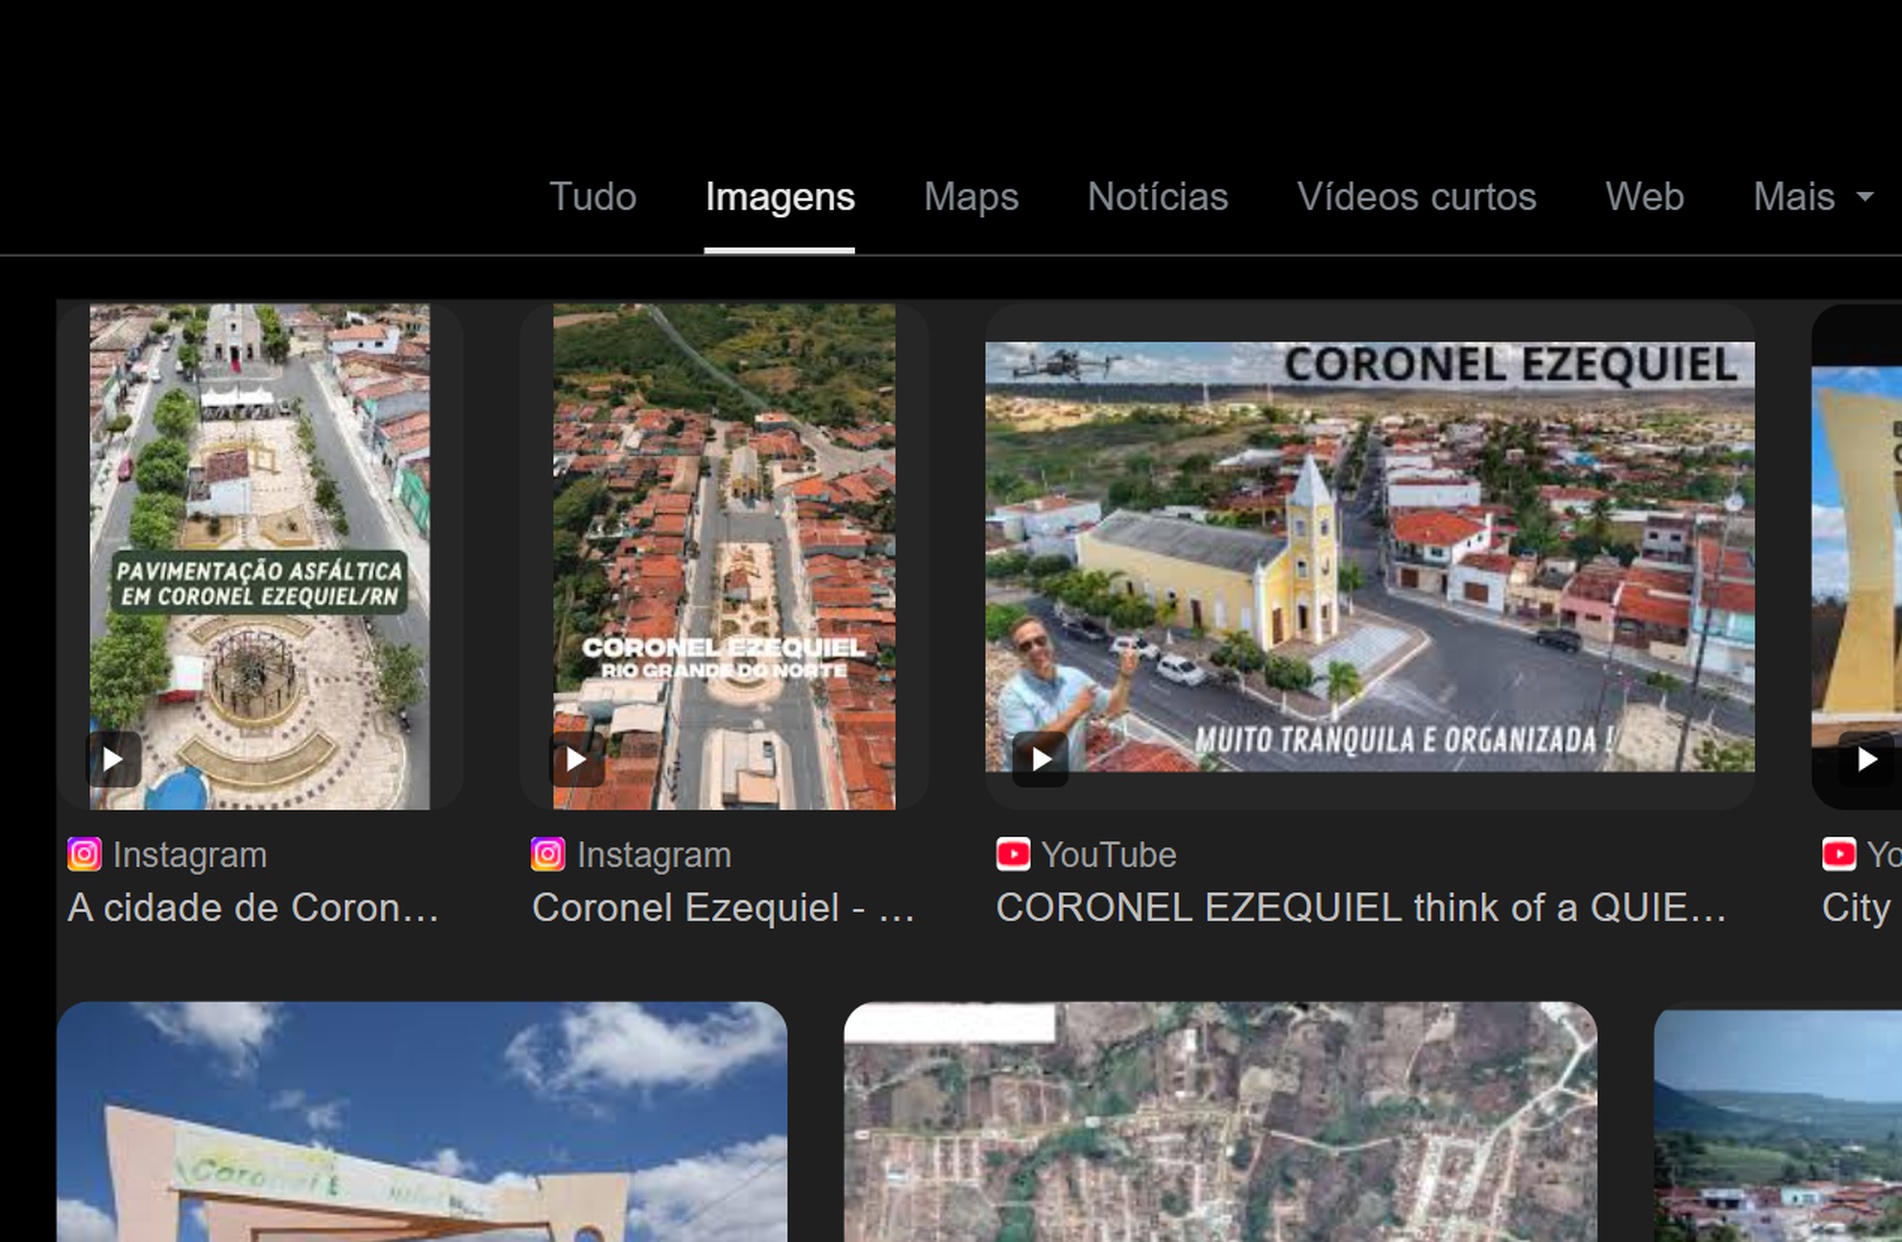The height and width of the screenshot is (1242, 1902).
Task: Expand the Mais dropdown arrow
Action: [x=1865, y=197]
